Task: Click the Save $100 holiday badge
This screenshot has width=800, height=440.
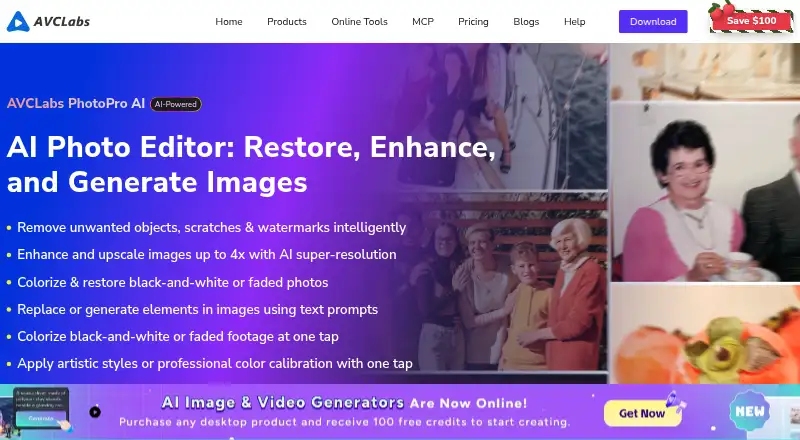Action: click(751, 20)
